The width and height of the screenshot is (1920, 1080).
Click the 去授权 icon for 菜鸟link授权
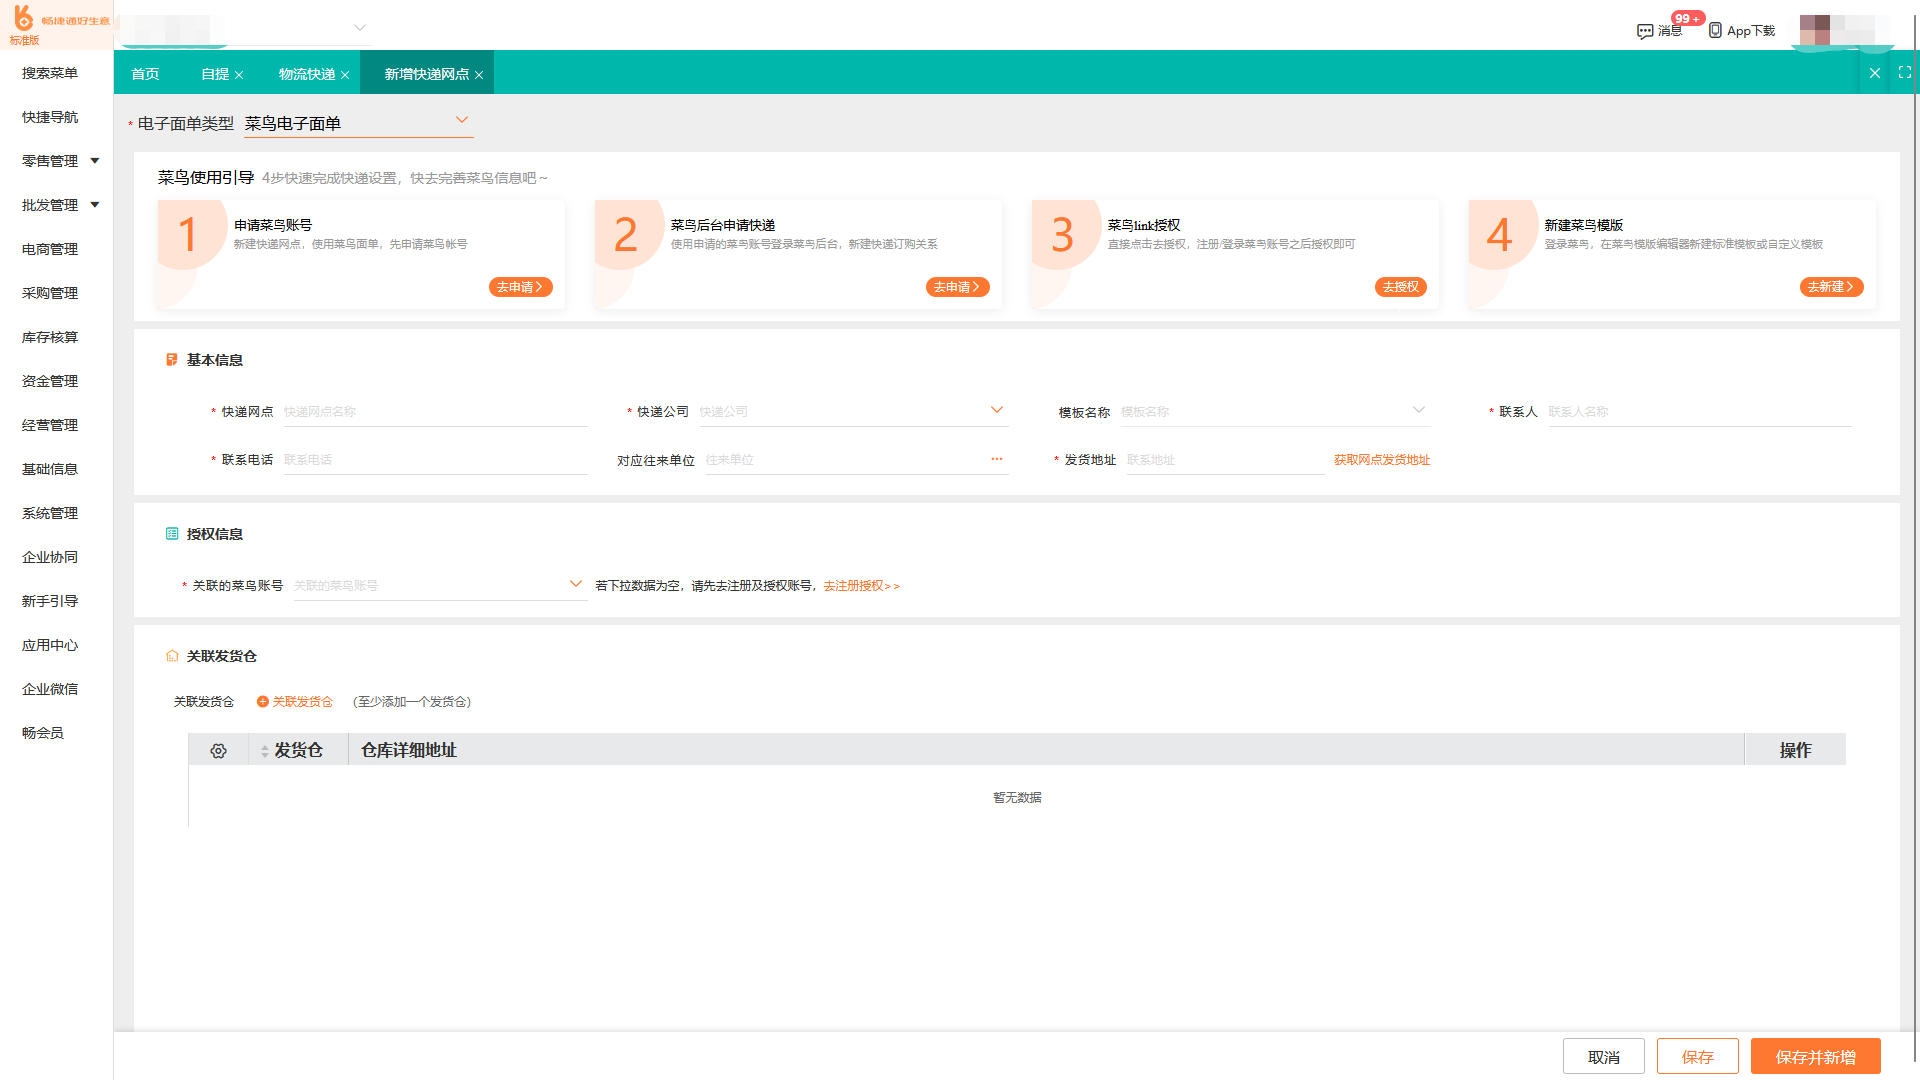pos(1400,286)
